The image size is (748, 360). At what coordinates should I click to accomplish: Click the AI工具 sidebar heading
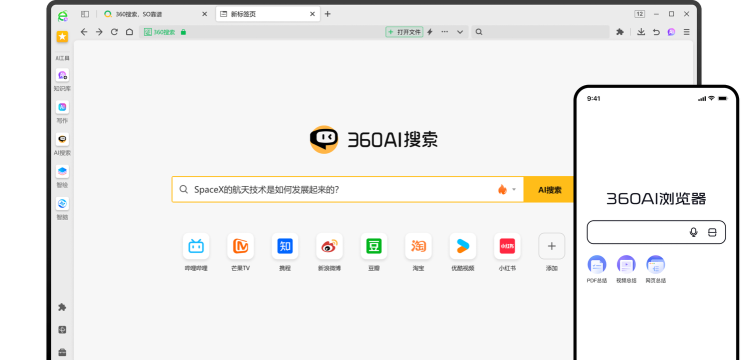pos(62,58)
